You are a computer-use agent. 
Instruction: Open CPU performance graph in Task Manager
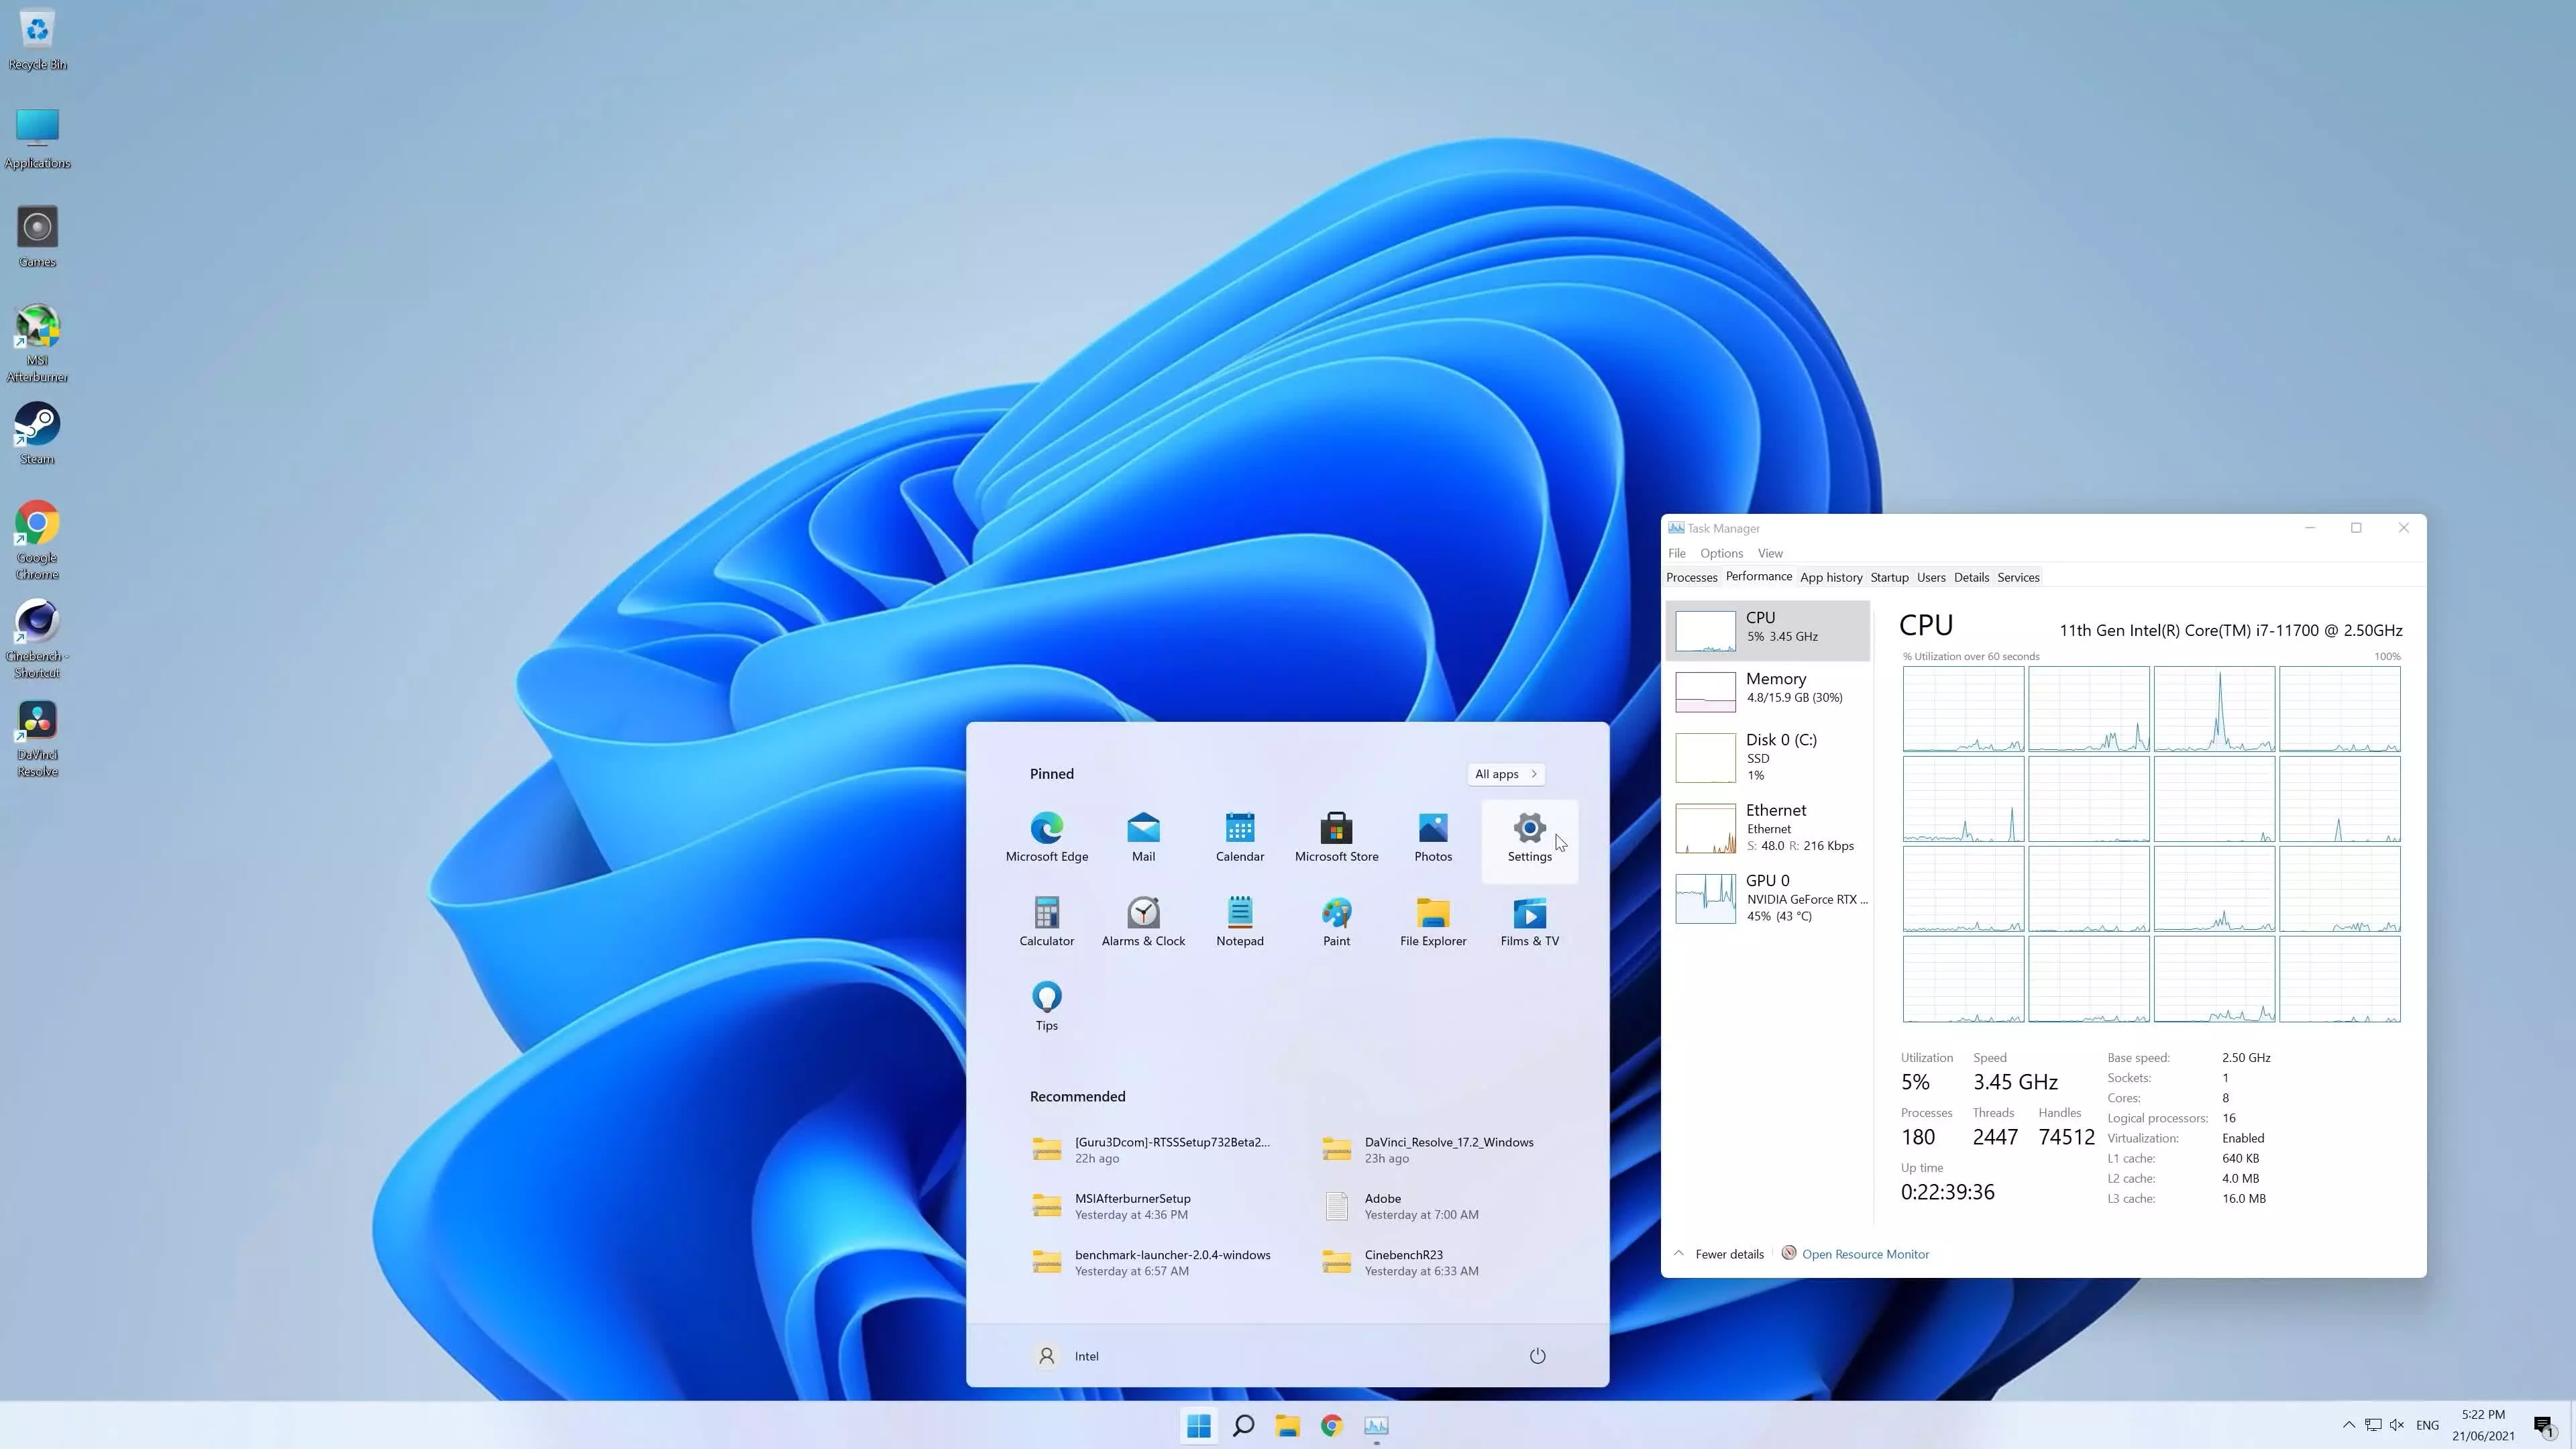coord(1768,628)
